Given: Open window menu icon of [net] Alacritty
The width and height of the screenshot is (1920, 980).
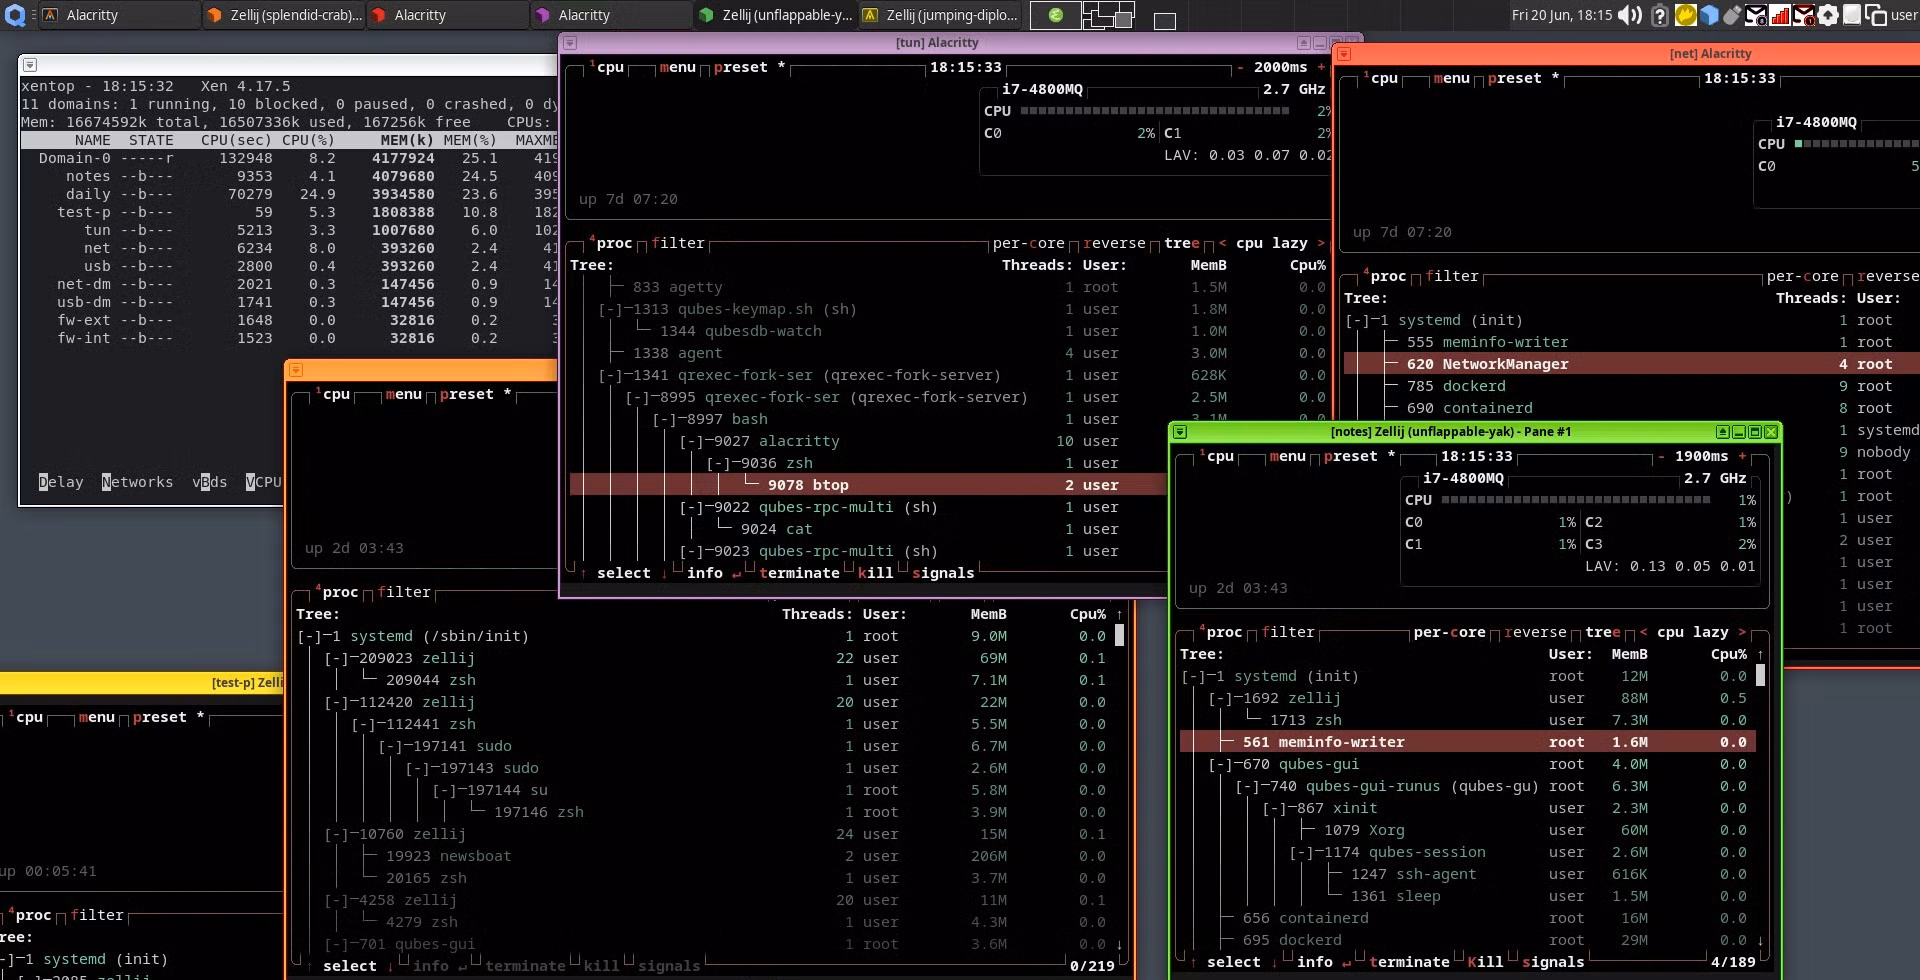Looking at the screenshot, I should point(1344,54).
